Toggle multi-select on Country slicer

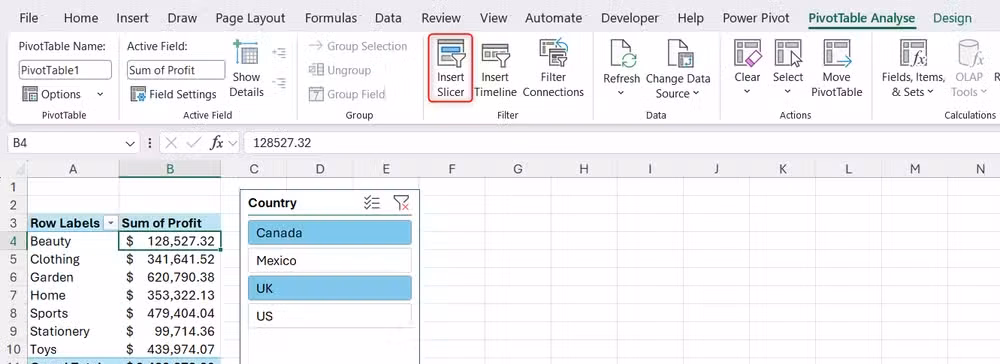pos(372,203)
